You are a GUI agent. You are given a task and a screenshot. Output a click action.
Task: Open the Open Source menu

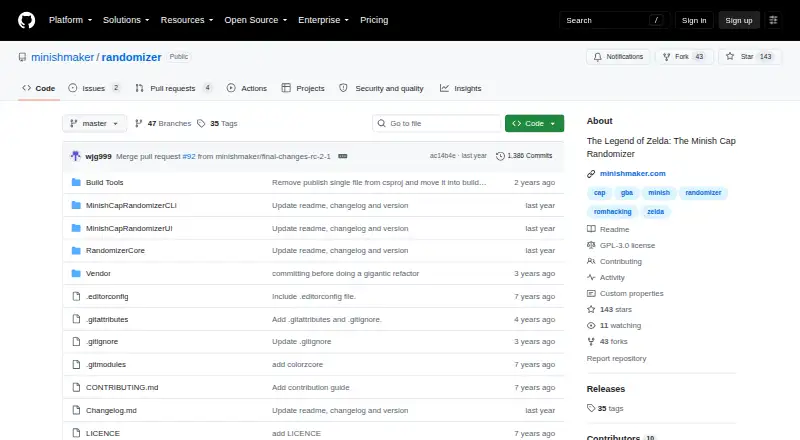click(x=256, y=20)
